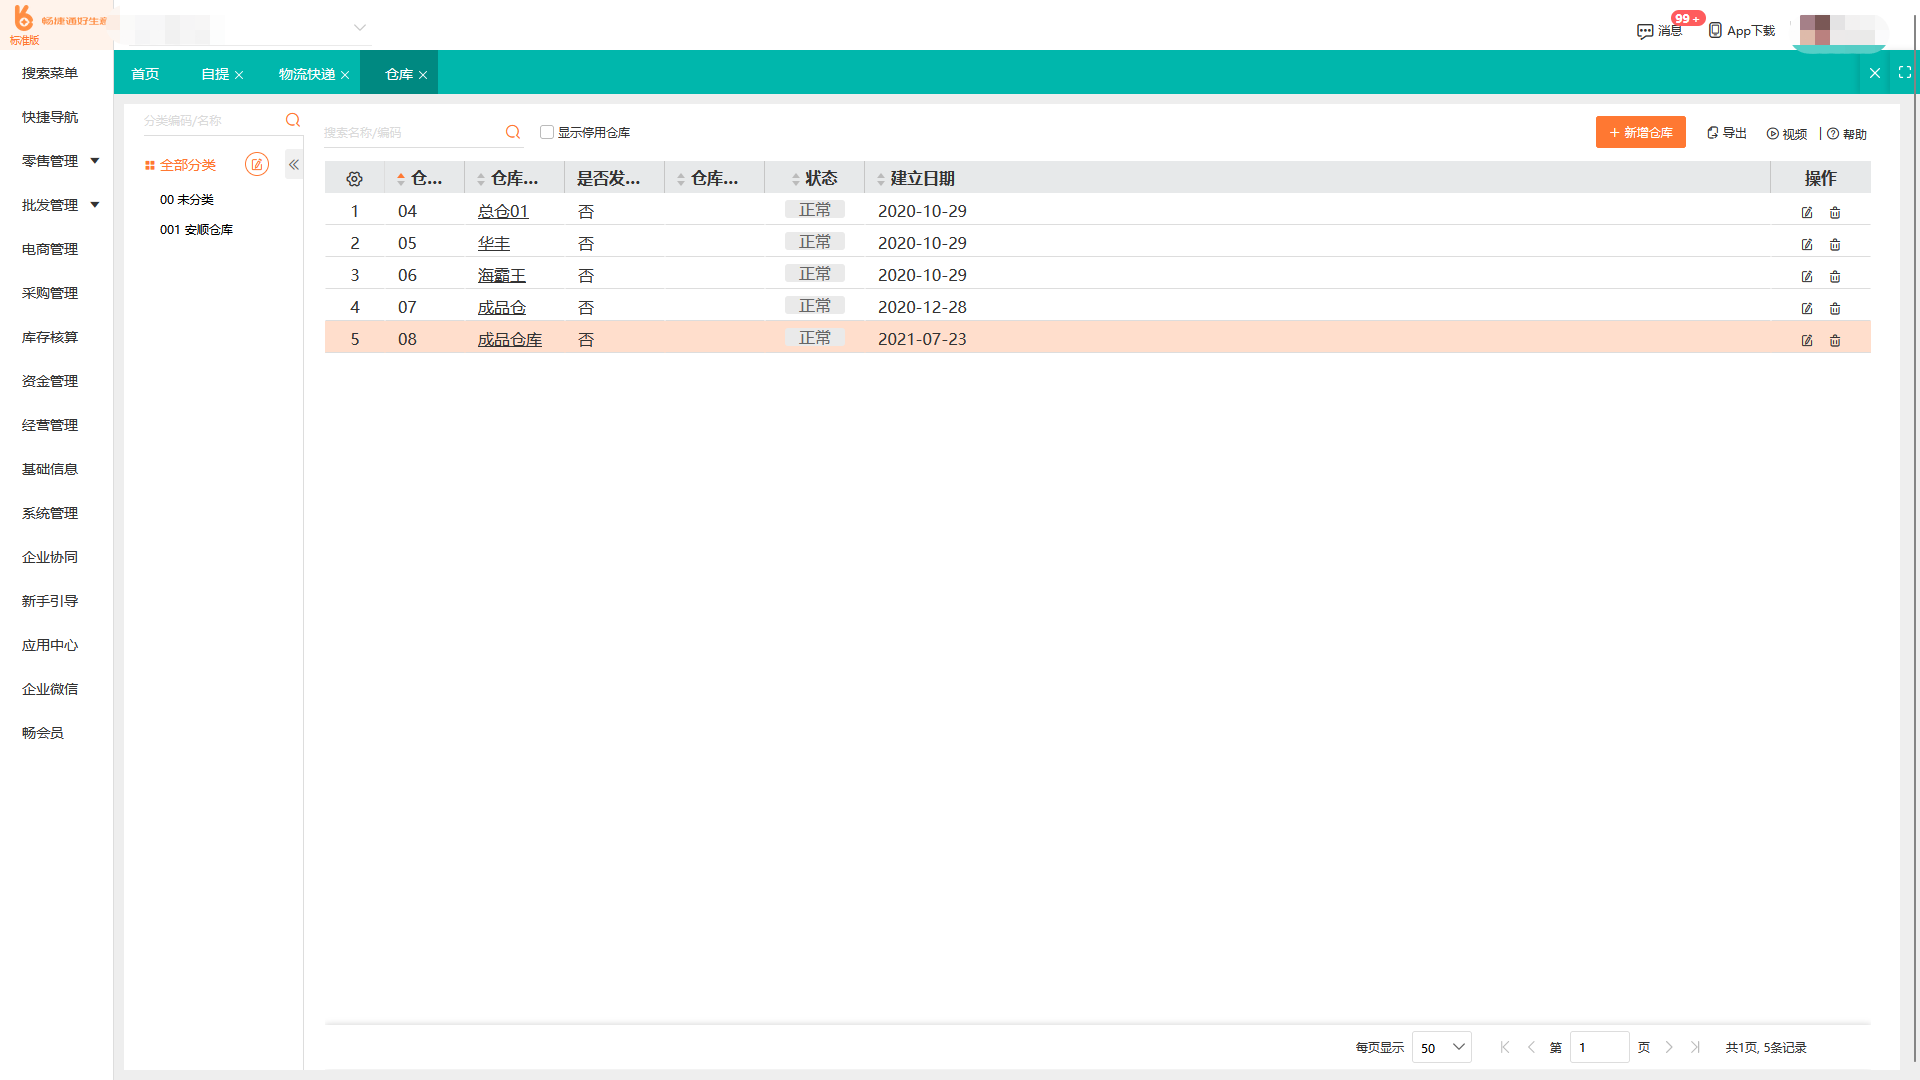Screen dimensions: 1920x1080
Task: Click the delete icon for 华丰 warehouse
Action: (x=1834, y=243)
